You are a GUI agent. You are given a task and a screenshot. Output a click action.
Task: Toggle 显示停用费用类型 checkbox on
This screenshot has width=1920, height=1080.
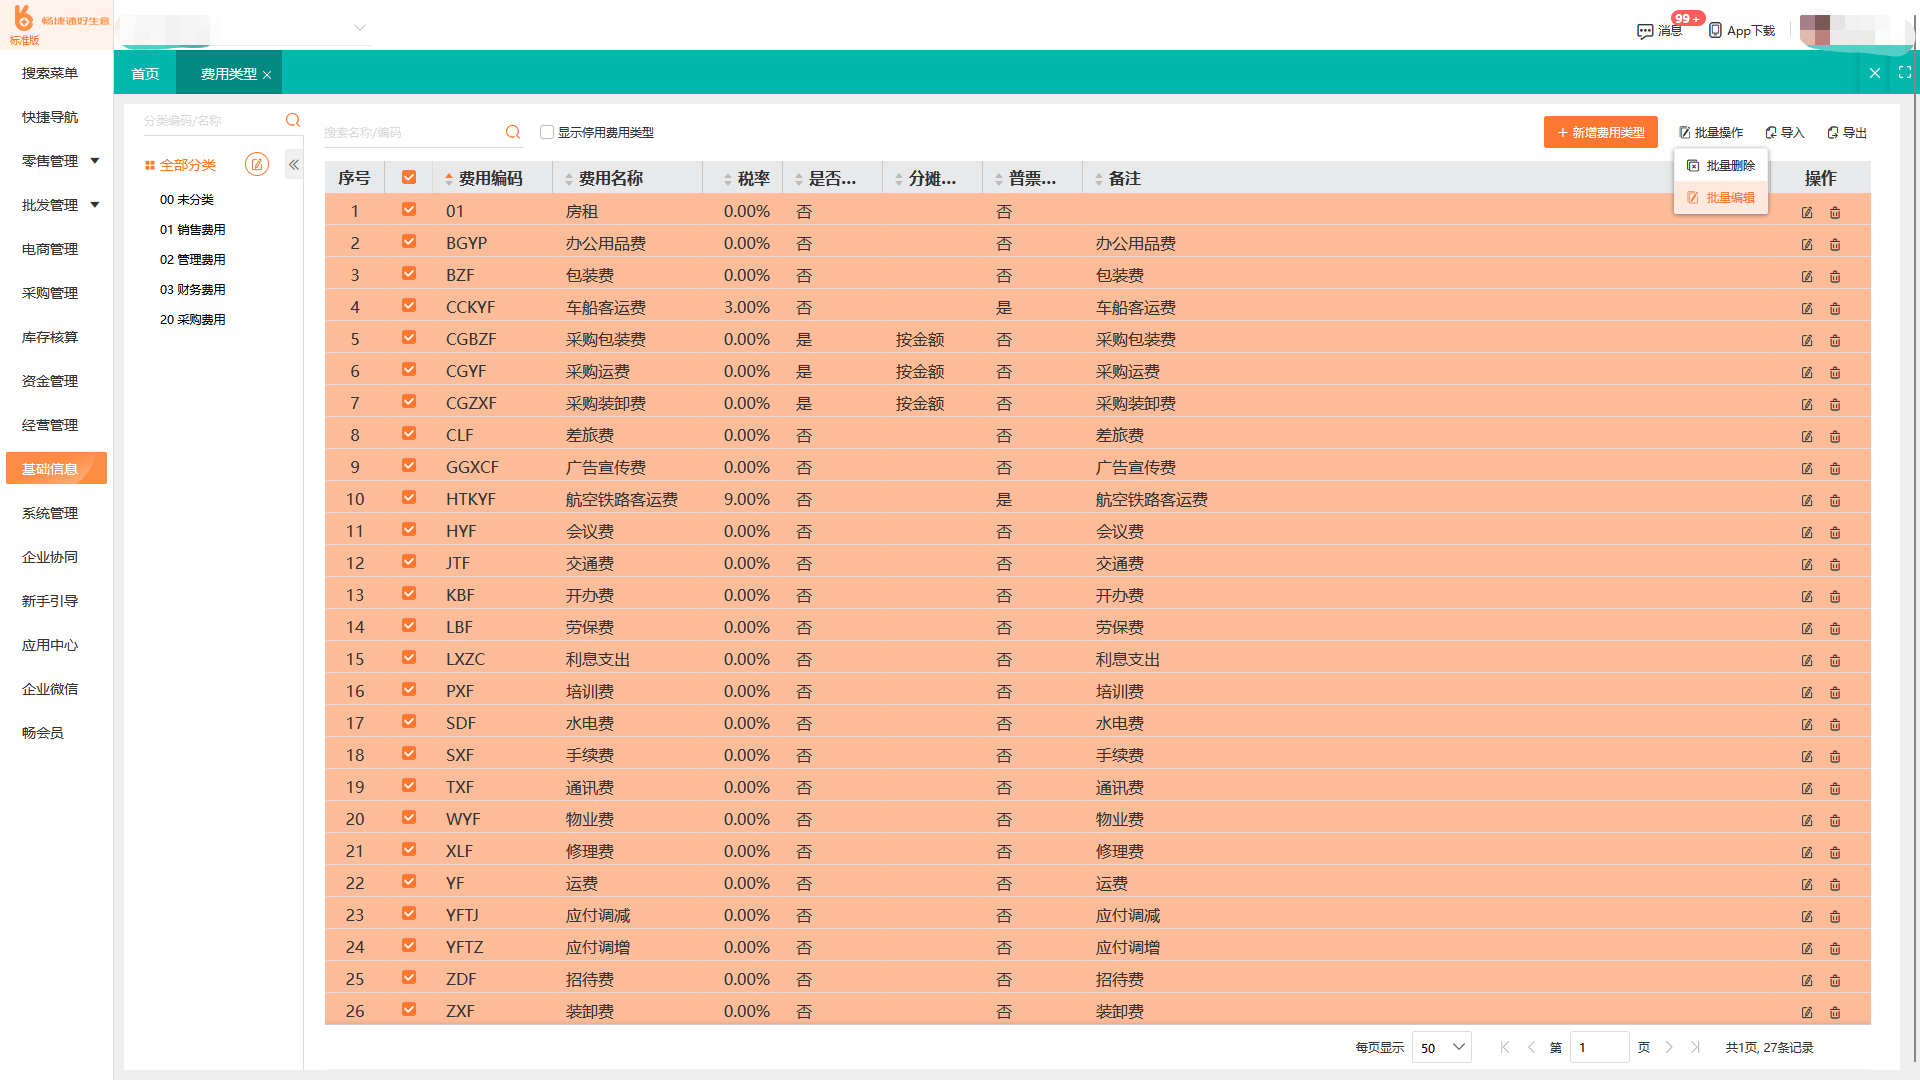[x=547, y=131]
